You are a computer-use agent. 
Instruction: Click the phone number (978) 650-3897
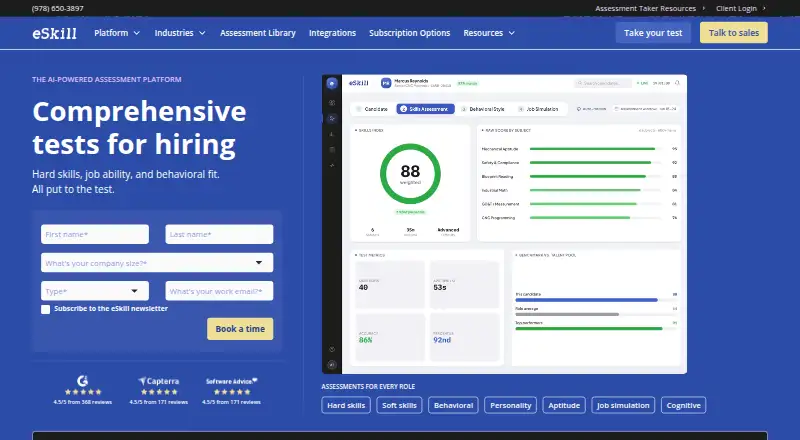pos(58,8)
